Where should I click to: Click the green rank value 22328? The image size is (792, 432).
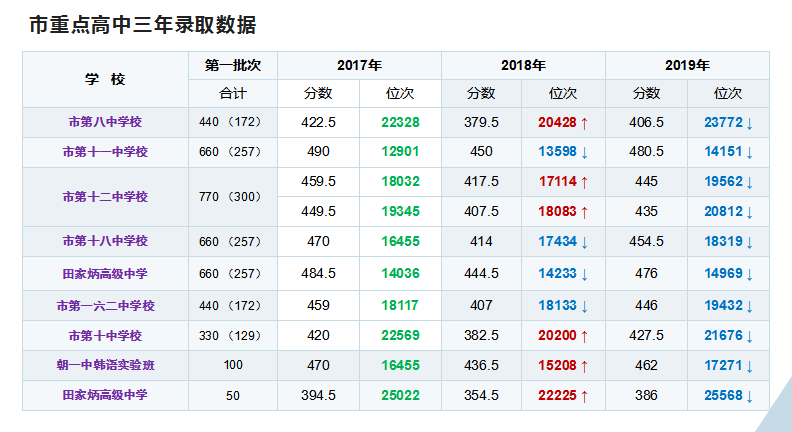(x=400, y=122)
